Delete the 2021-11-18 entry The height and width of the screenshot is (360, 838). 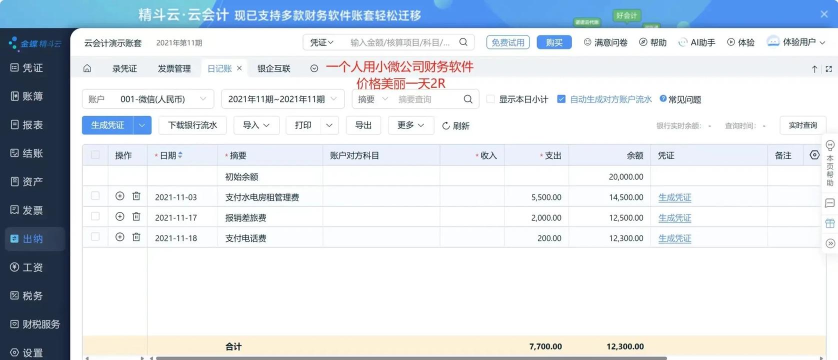[x=136, y=237]
